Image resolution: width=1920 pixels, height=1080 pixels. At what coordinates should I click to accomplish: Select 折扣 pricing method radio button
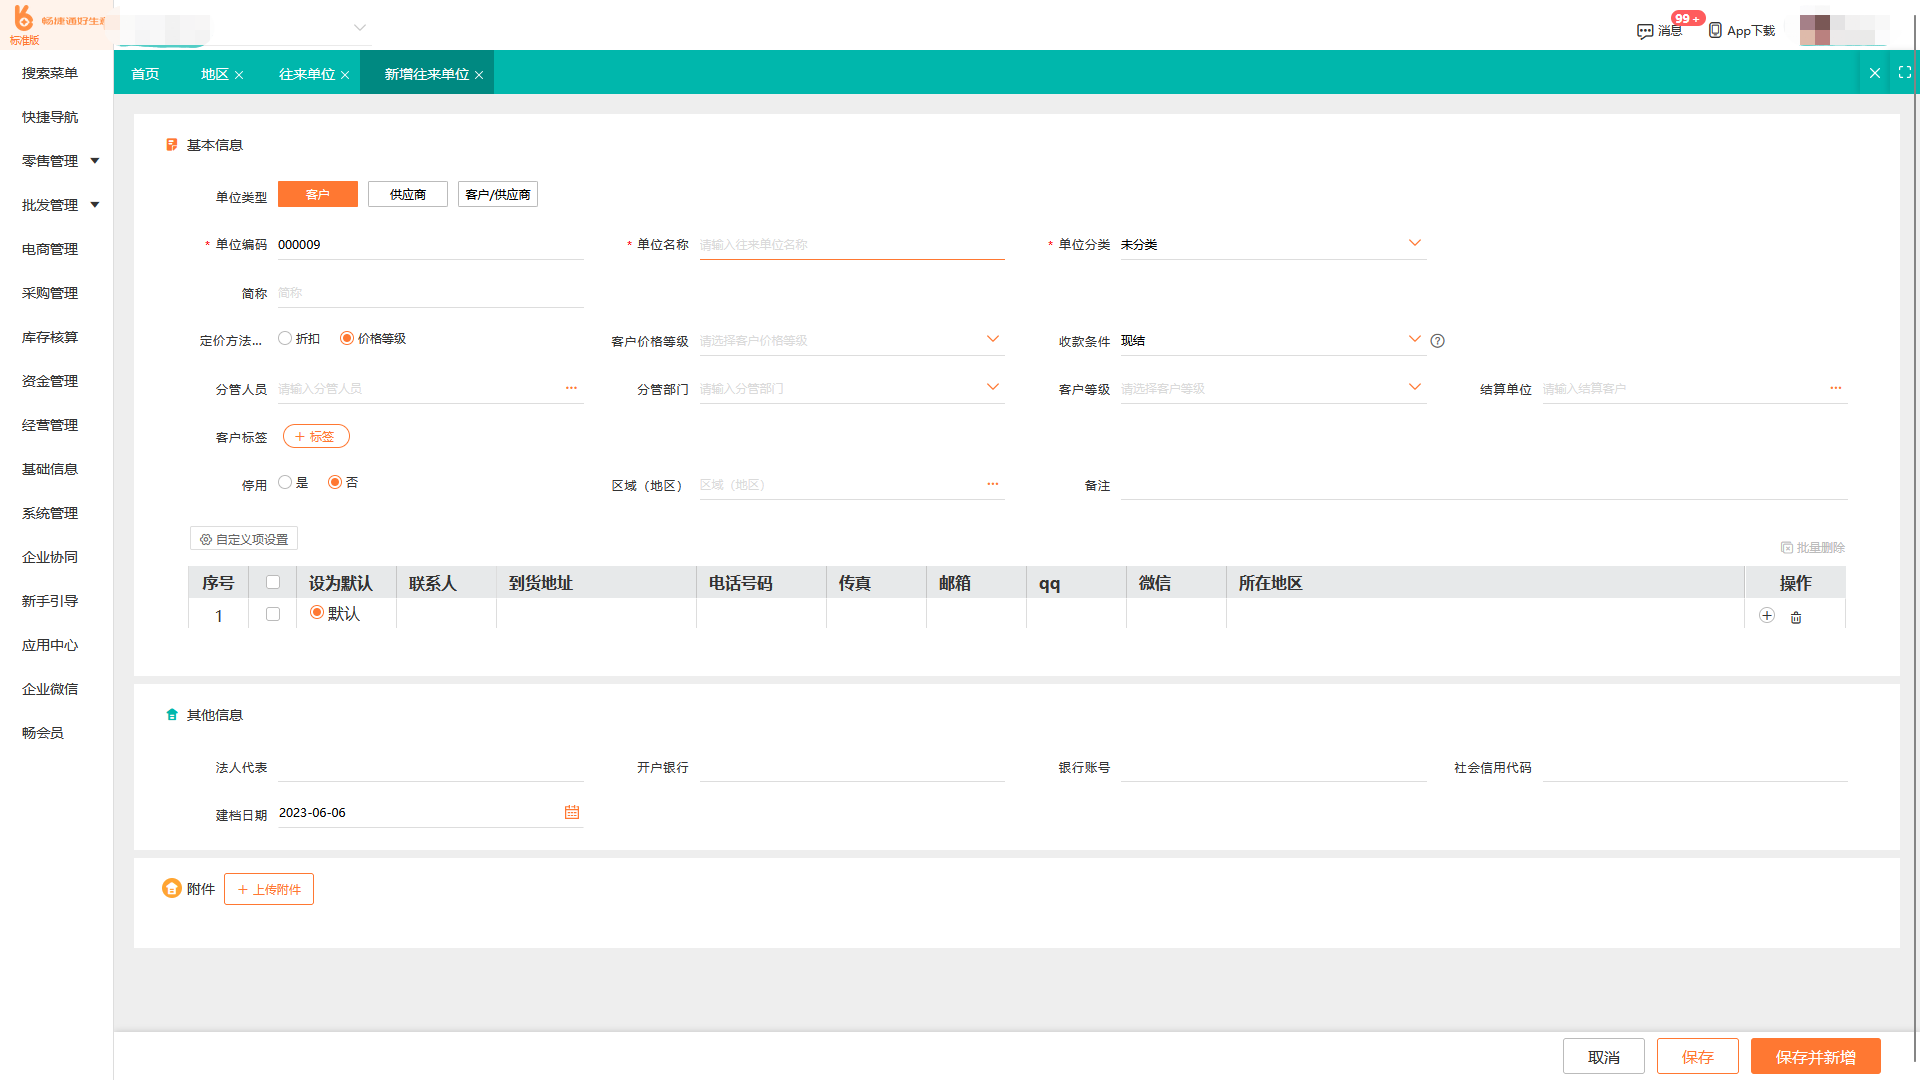pyautogui.click(x=285, y=340)
